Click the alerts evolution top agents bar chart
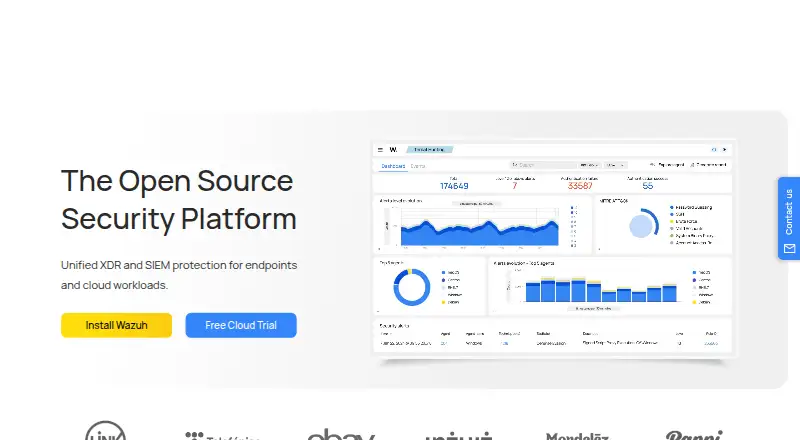 pos(601,289)
